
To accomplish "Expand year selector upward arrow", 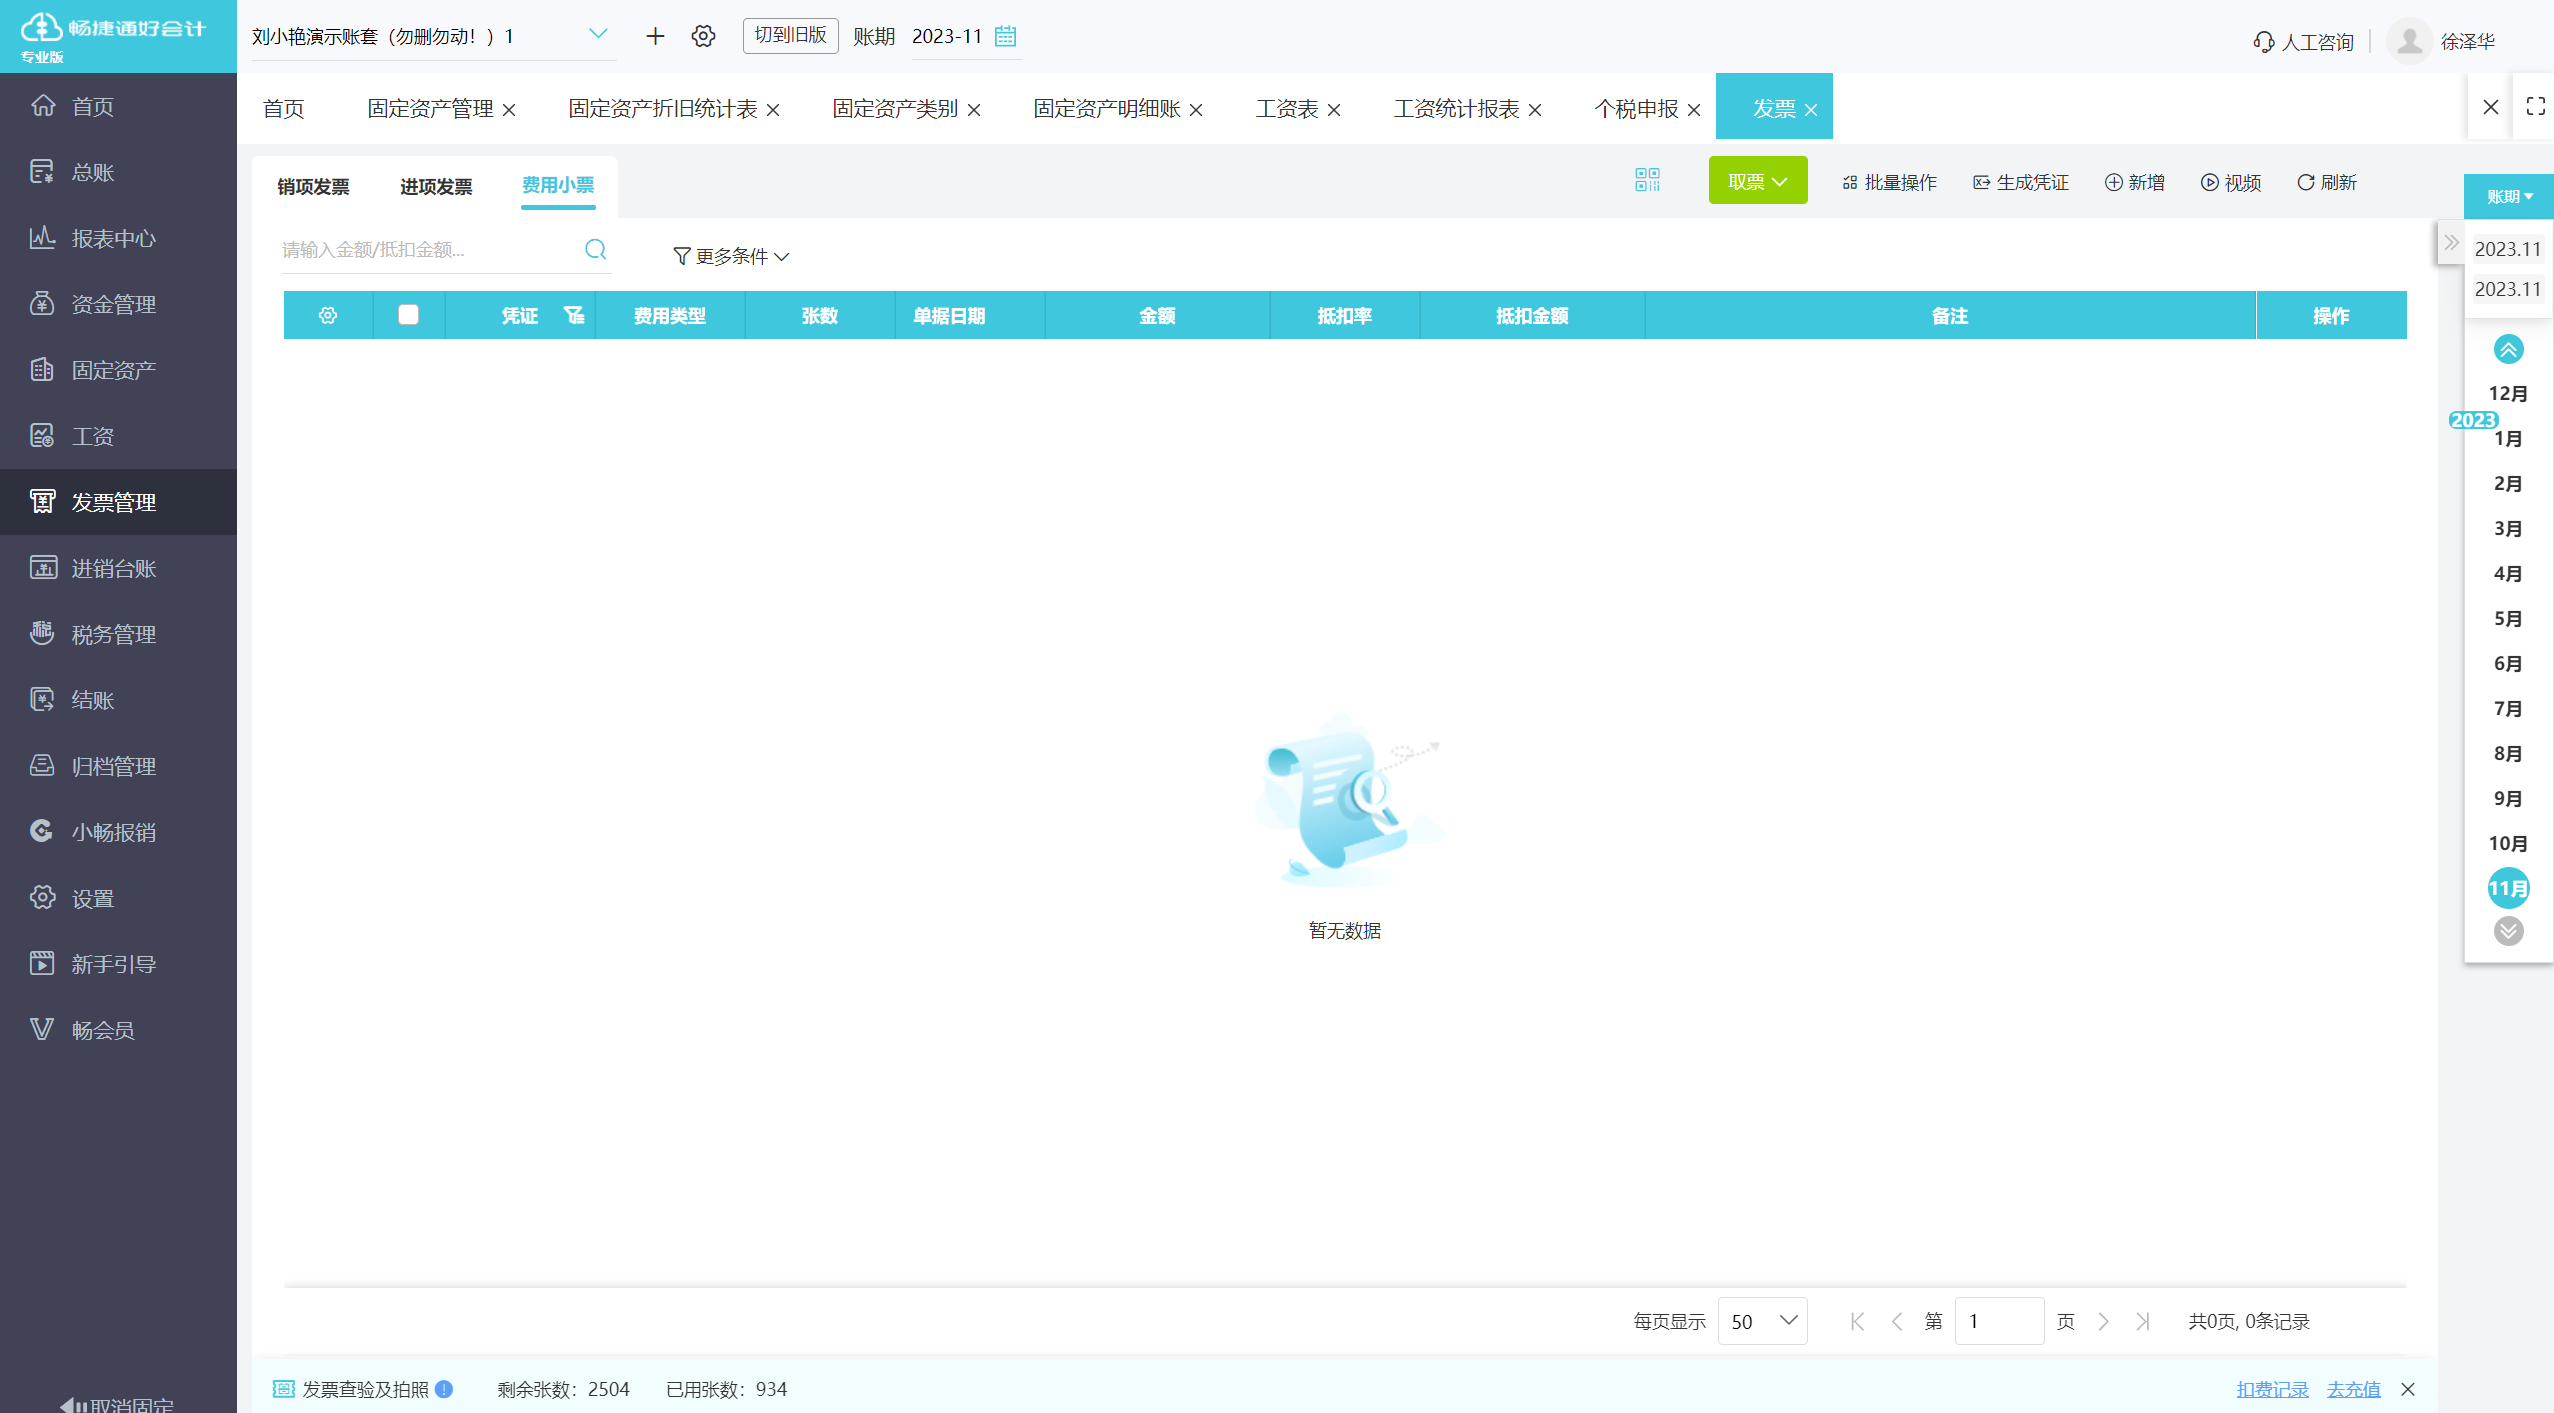I will pyautogui.click(x=2507, y=350).
